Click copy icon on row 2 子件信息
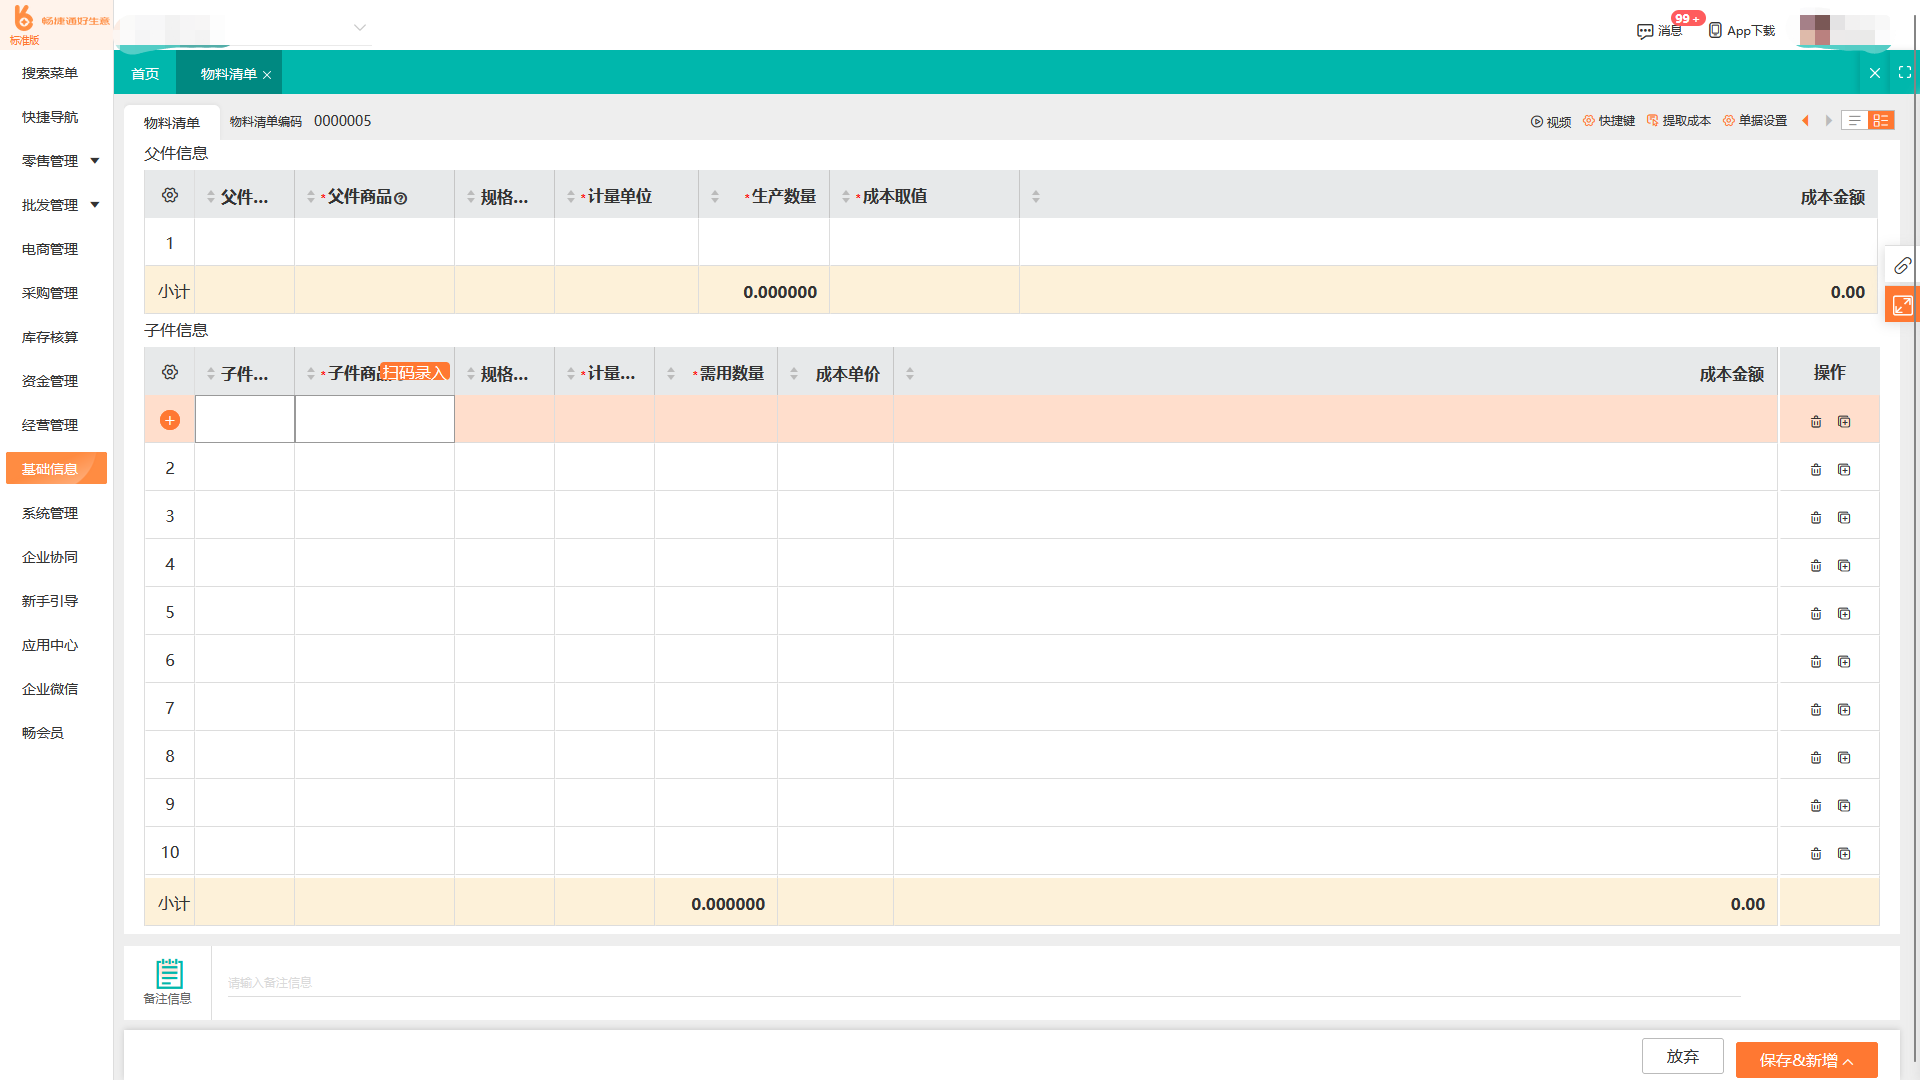The width and height of the screenshot is (1920, 1080). click(1844, 469)
